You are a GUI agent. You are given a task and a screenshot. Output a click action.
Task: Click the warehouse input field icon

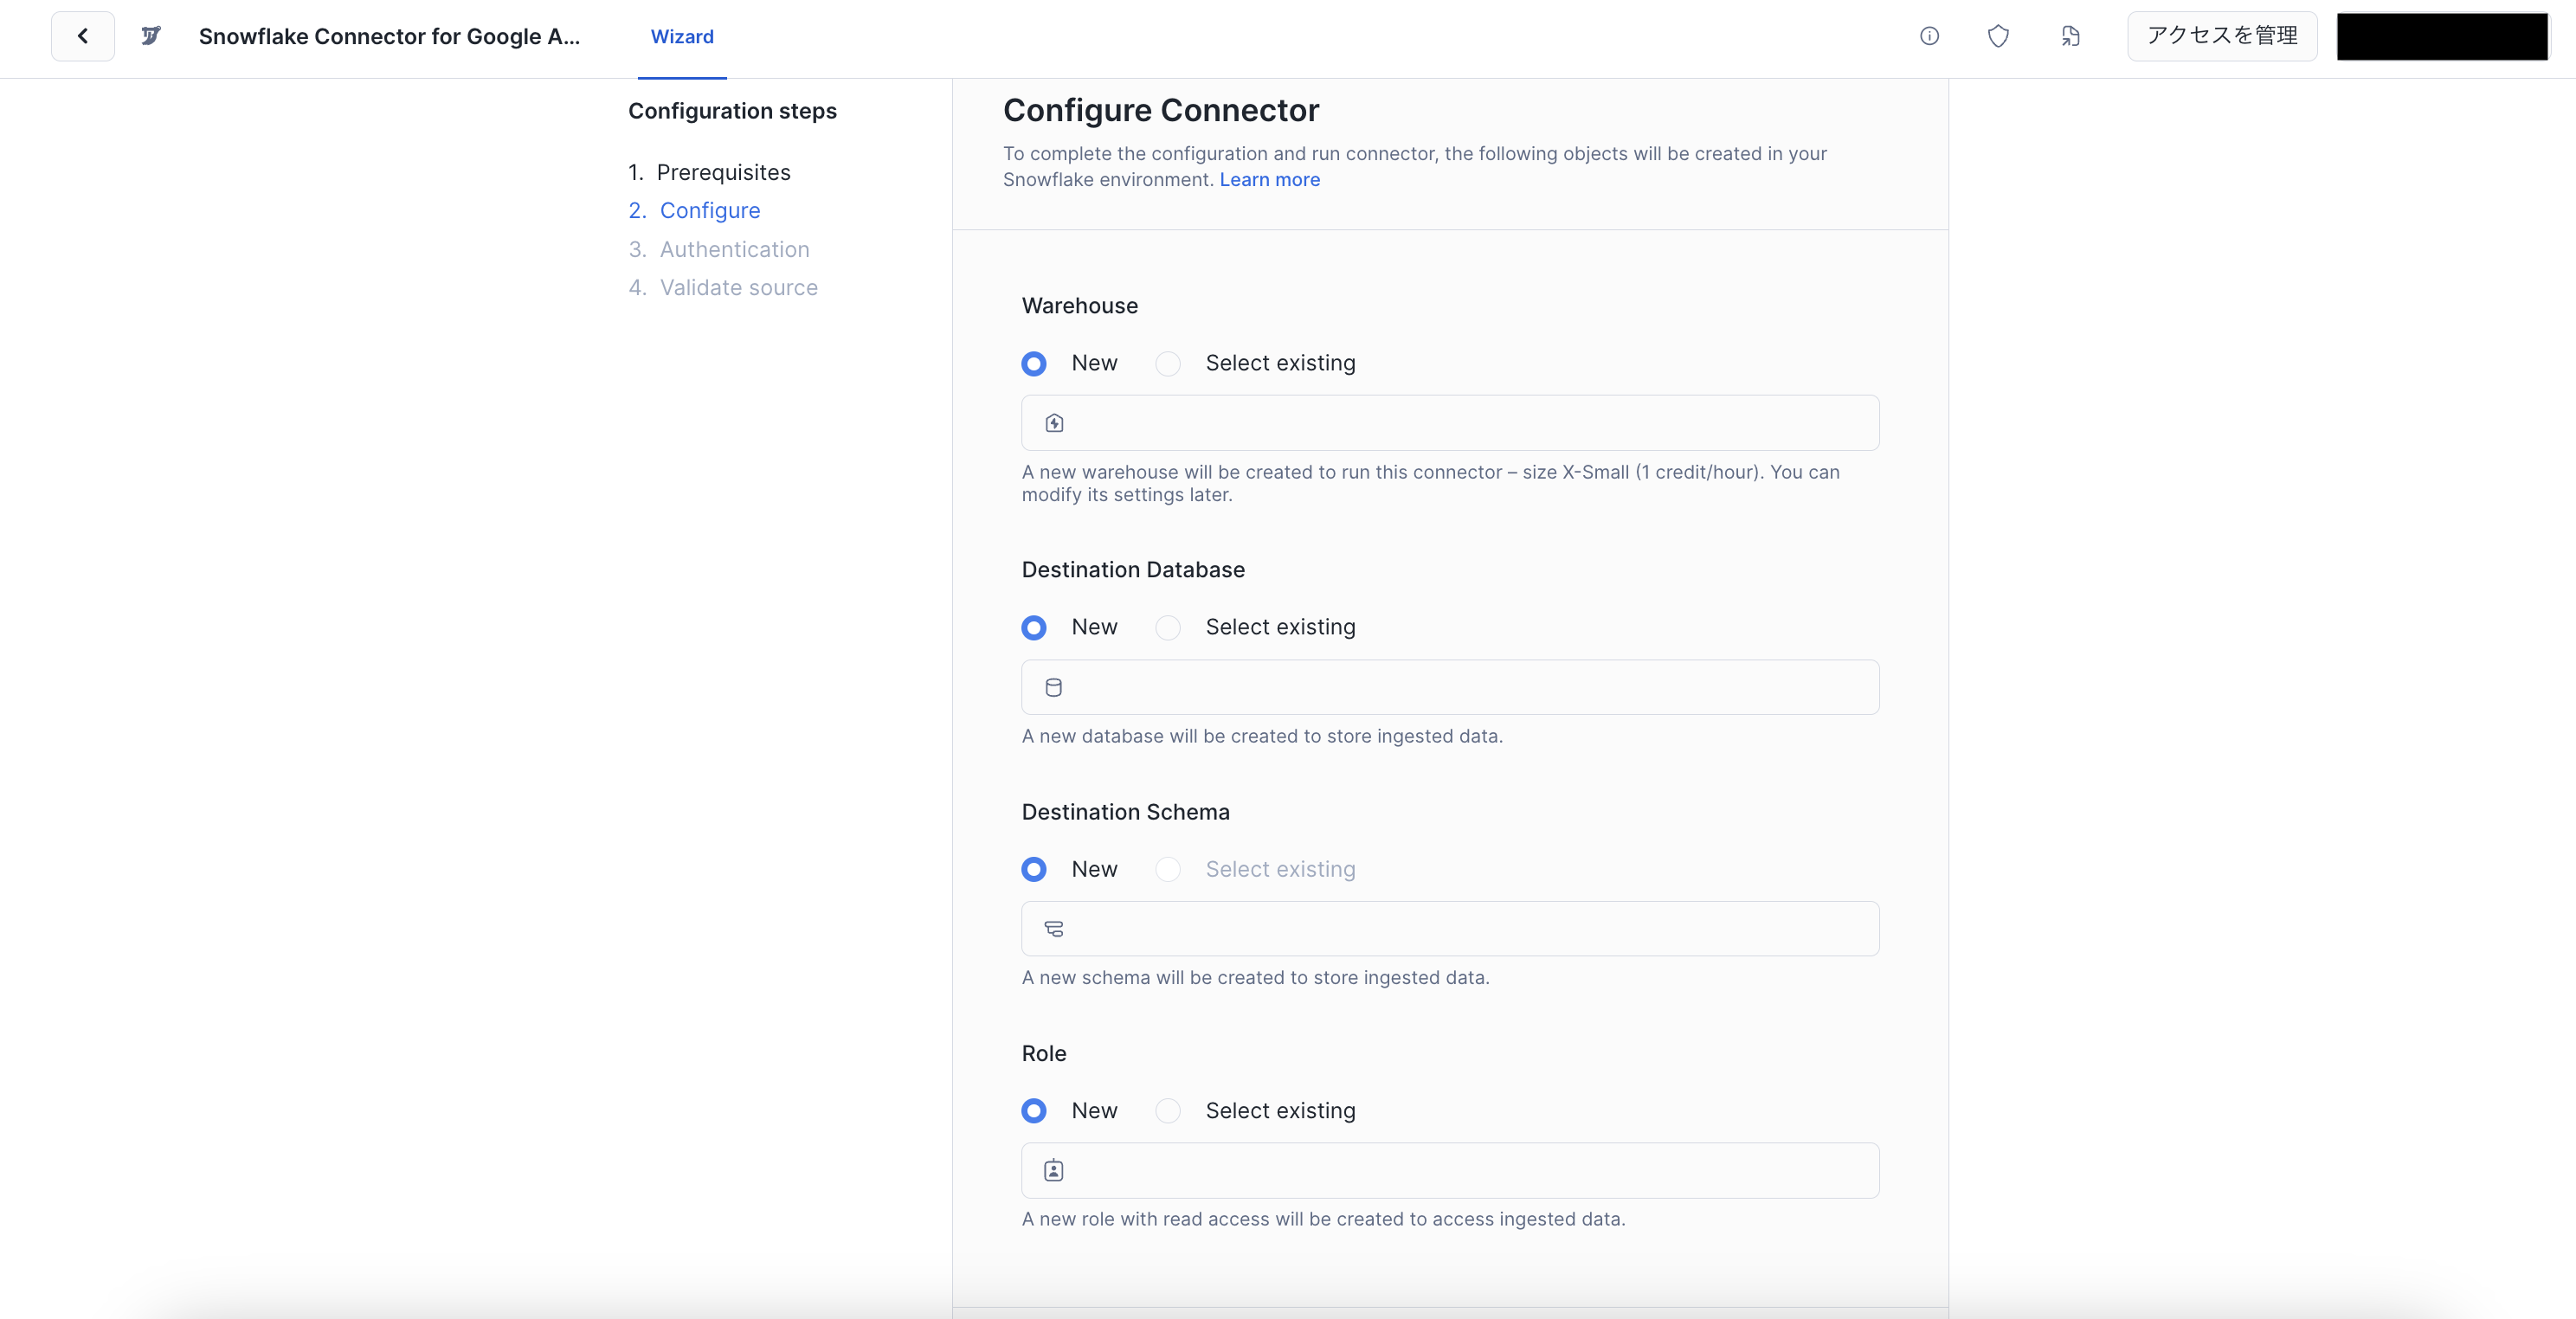point(1055,422)
